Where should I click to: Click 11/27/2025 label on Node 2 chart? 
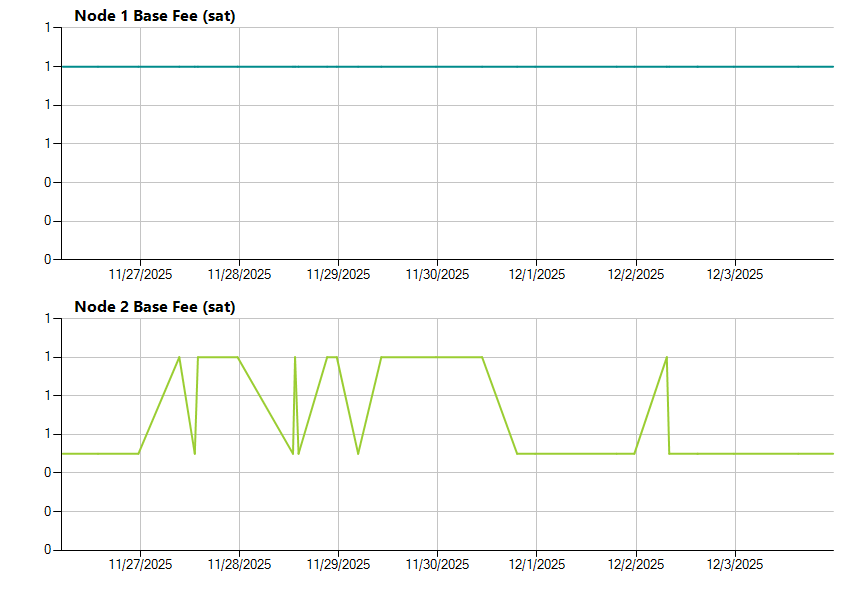(x=140, y=565)
